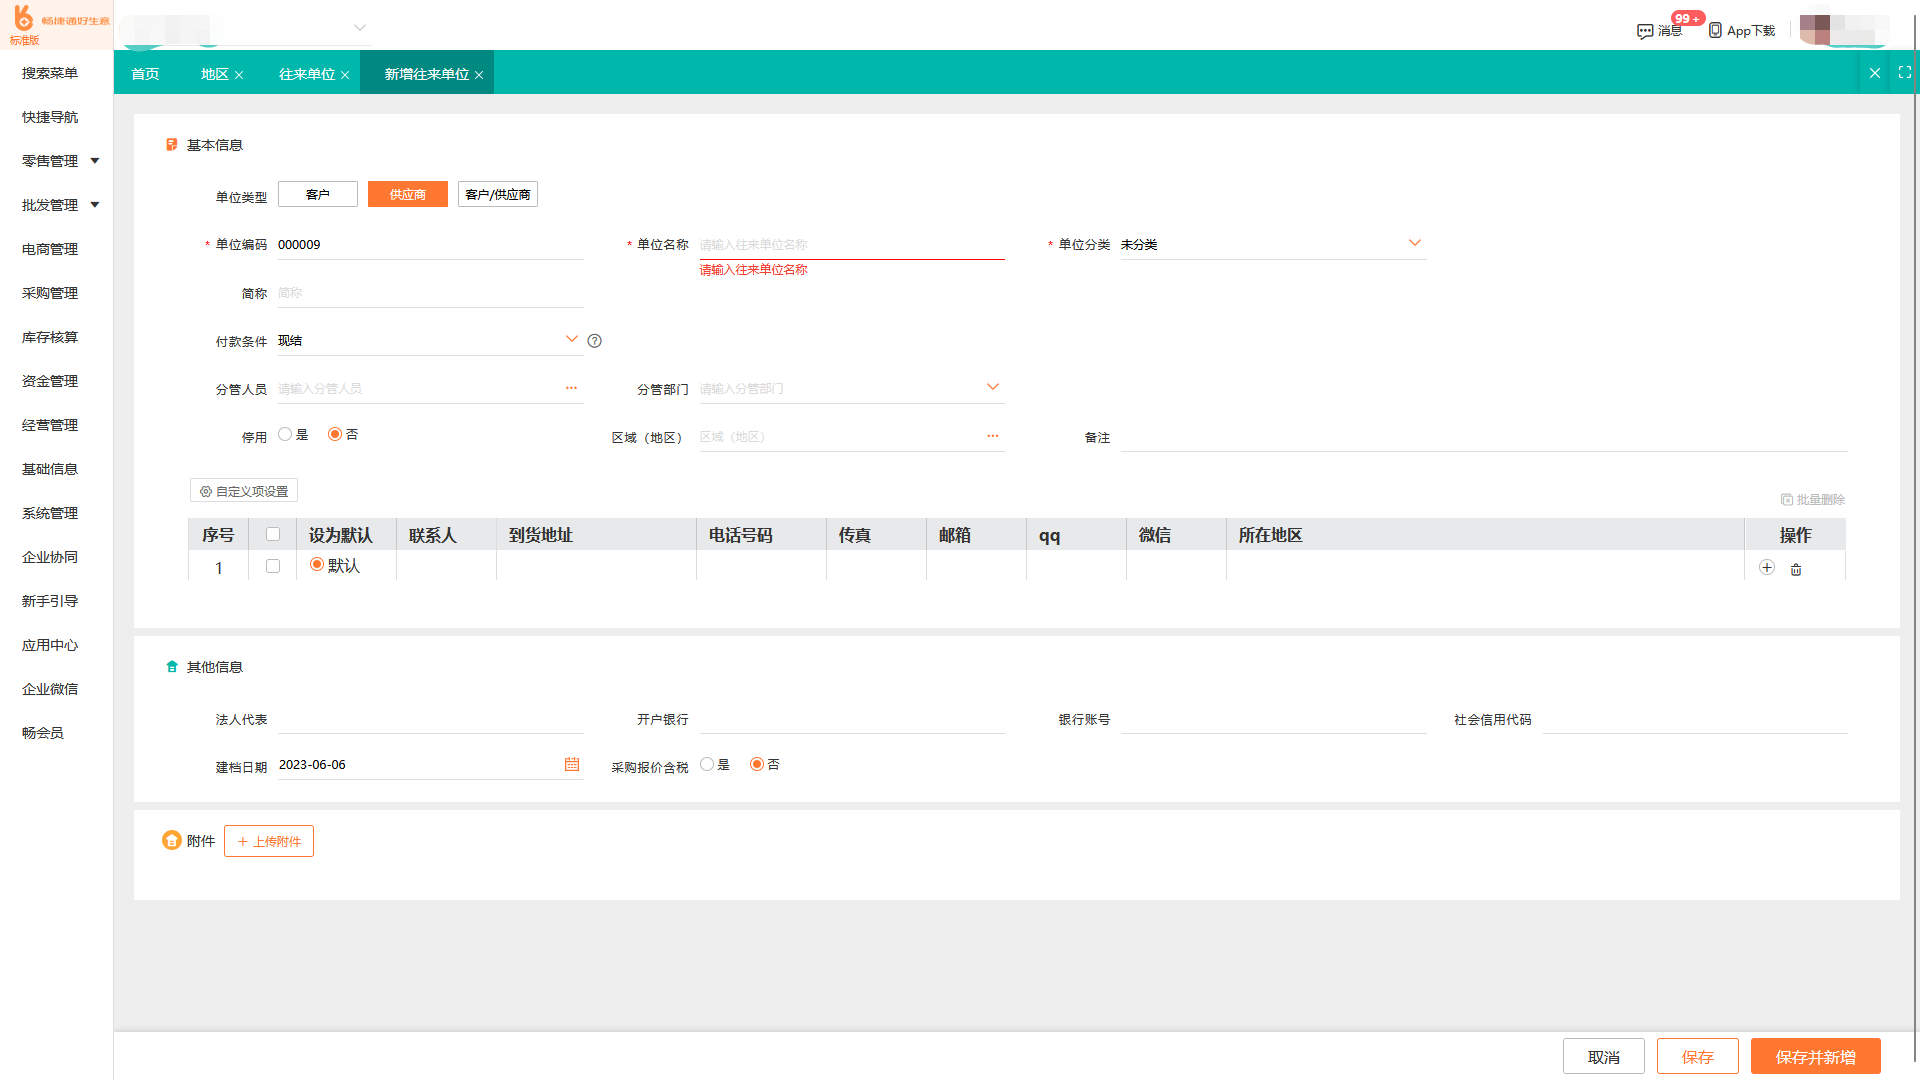
Task: Expand the 付款条件 dropdown
Action: [x=570, y=342]
